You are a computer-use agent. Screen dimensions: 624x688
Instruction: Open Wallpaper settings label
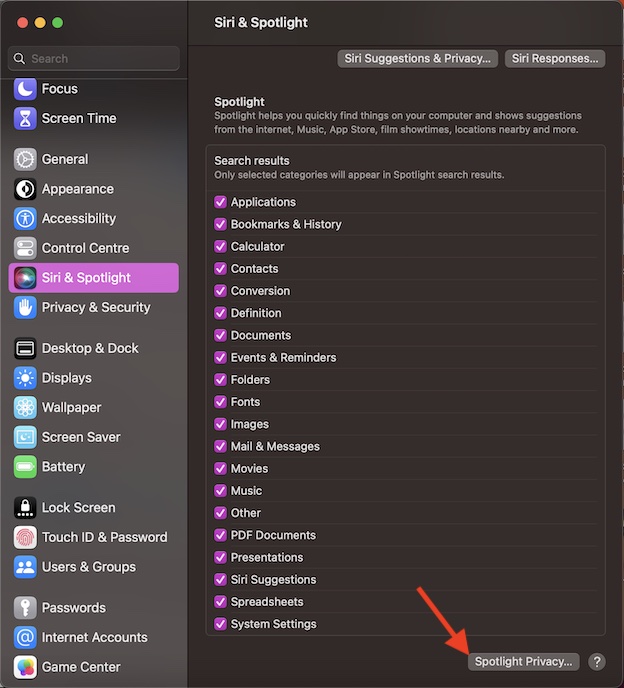tap(72, 408)
